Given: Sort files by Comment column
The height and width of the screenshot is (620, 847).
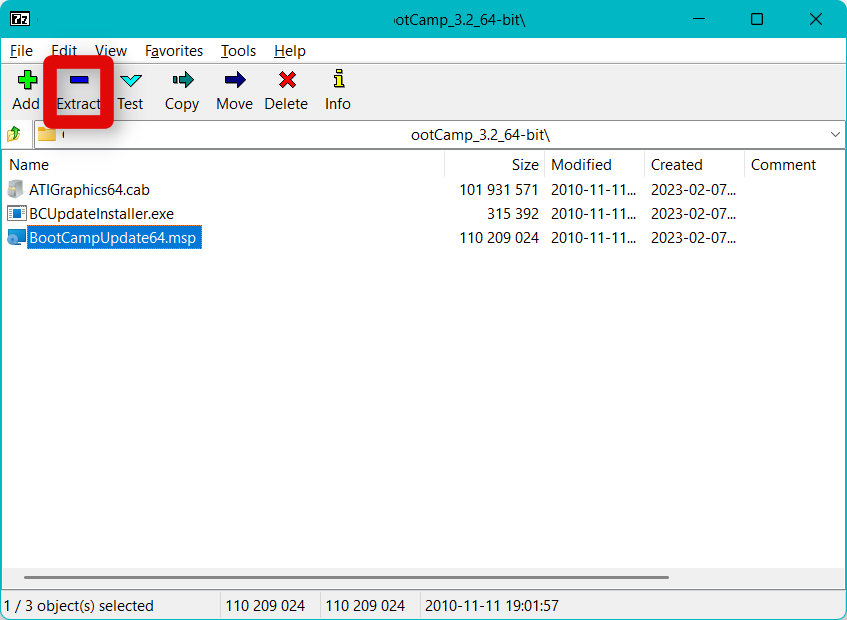Looking at the screenshot, I should coord(783,165).
